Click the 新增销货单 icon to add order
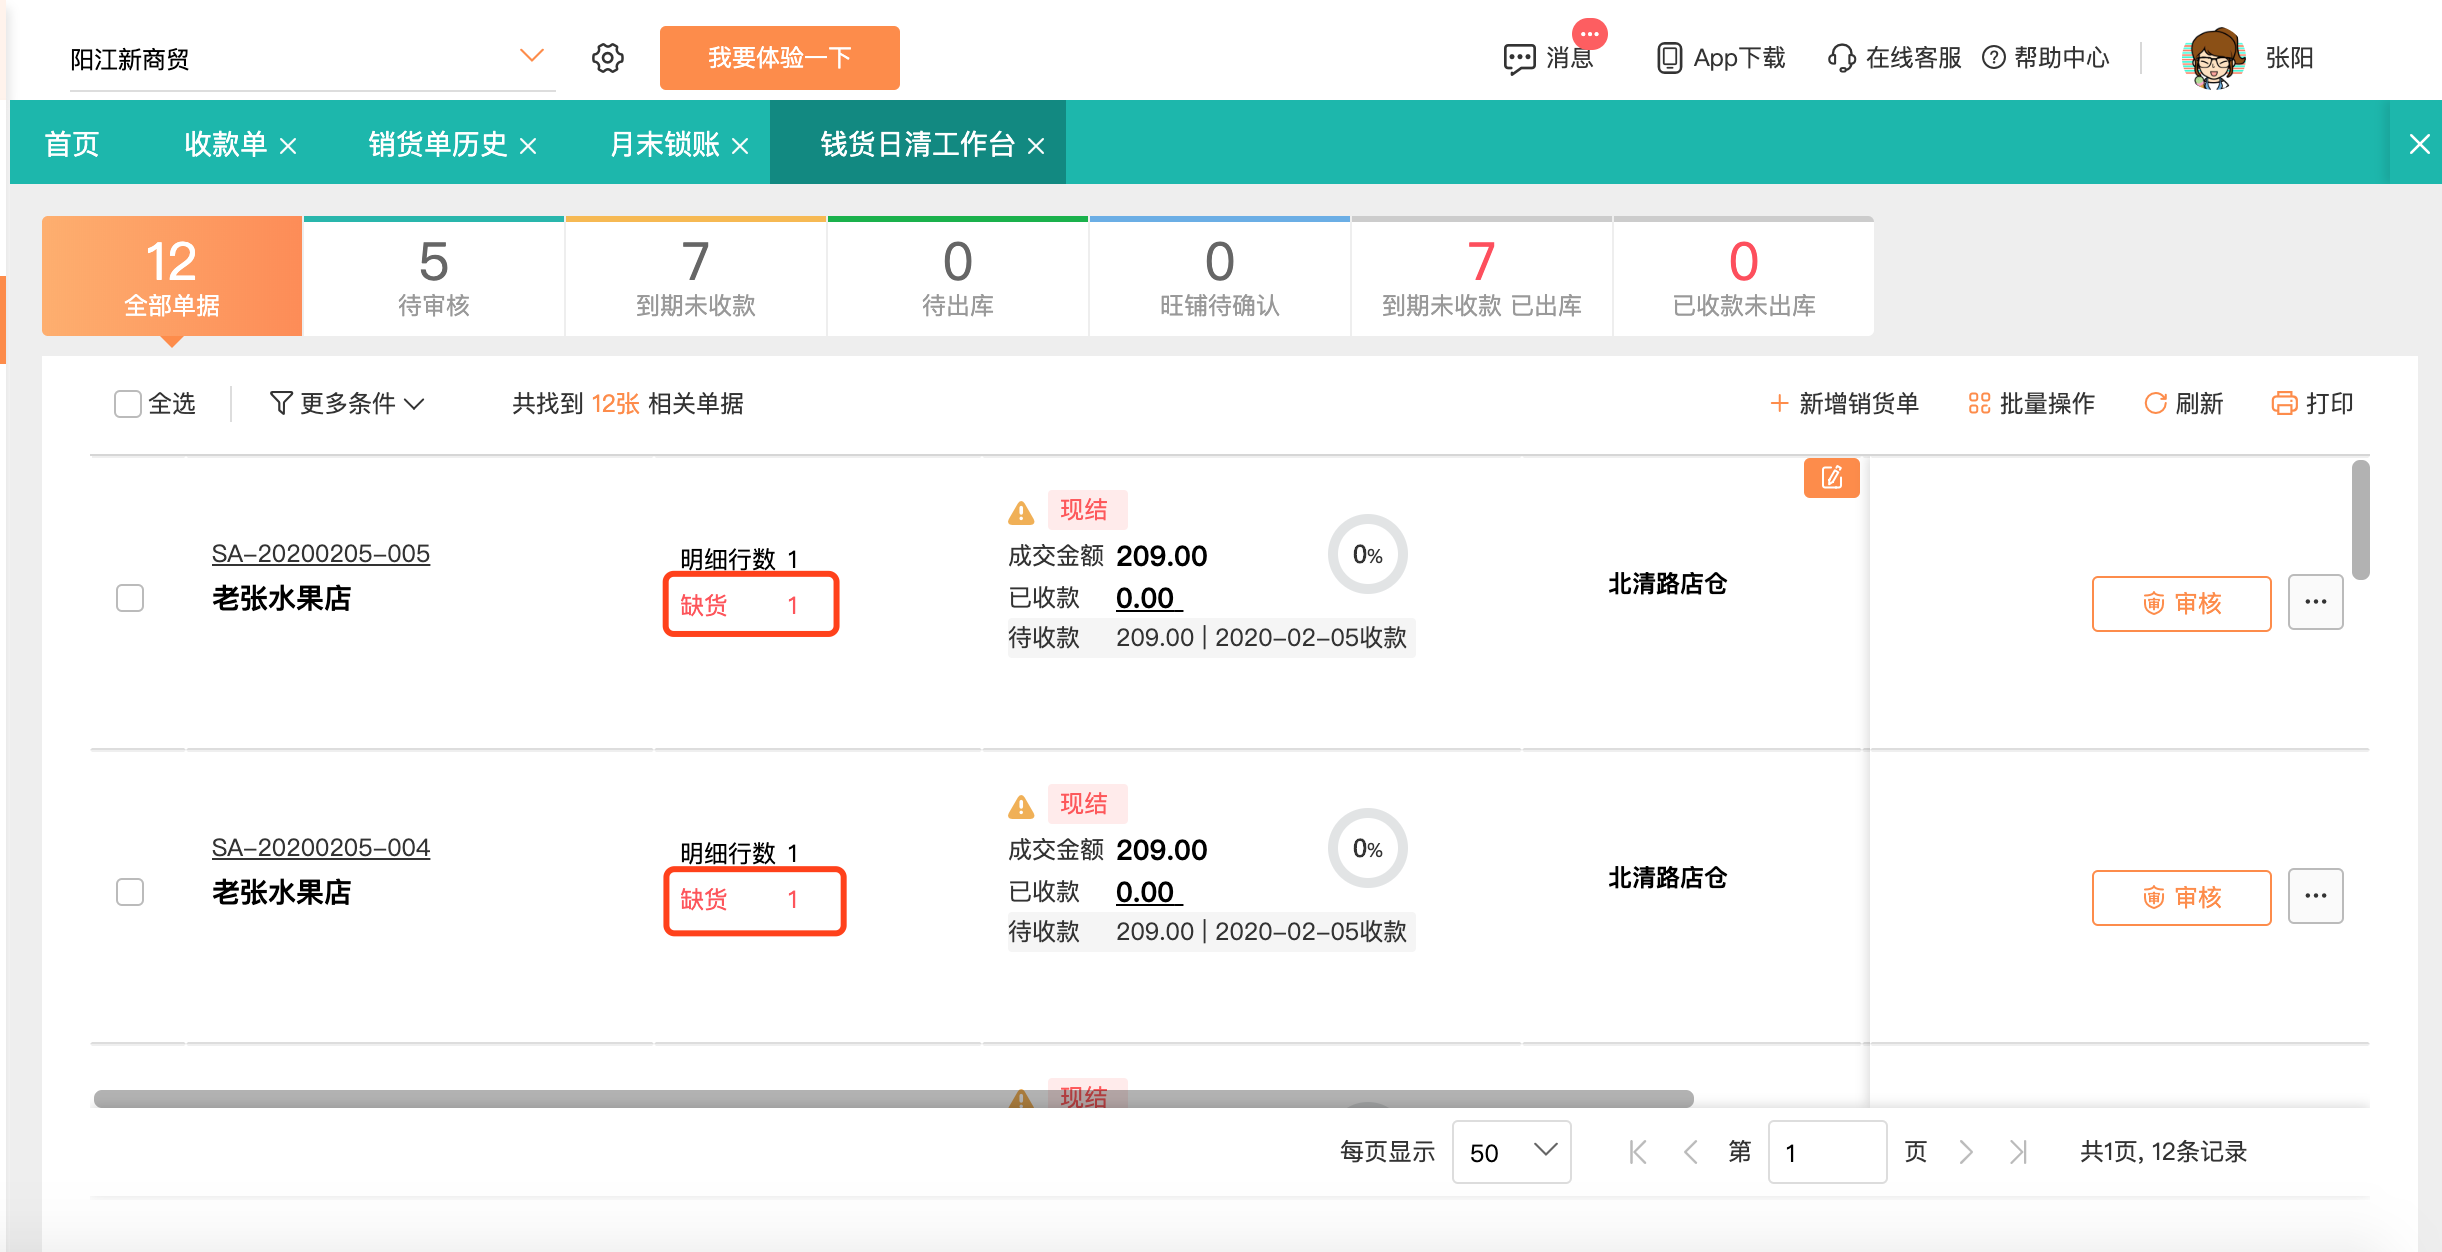Viewport: 2442px width, 1252px height. coord(1768,404)
